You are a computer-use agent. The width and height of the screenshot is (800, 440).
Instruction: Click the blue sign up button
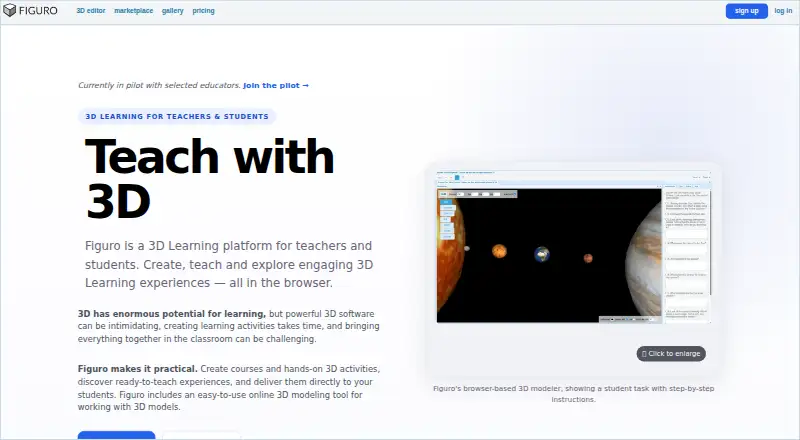point(746,11)
